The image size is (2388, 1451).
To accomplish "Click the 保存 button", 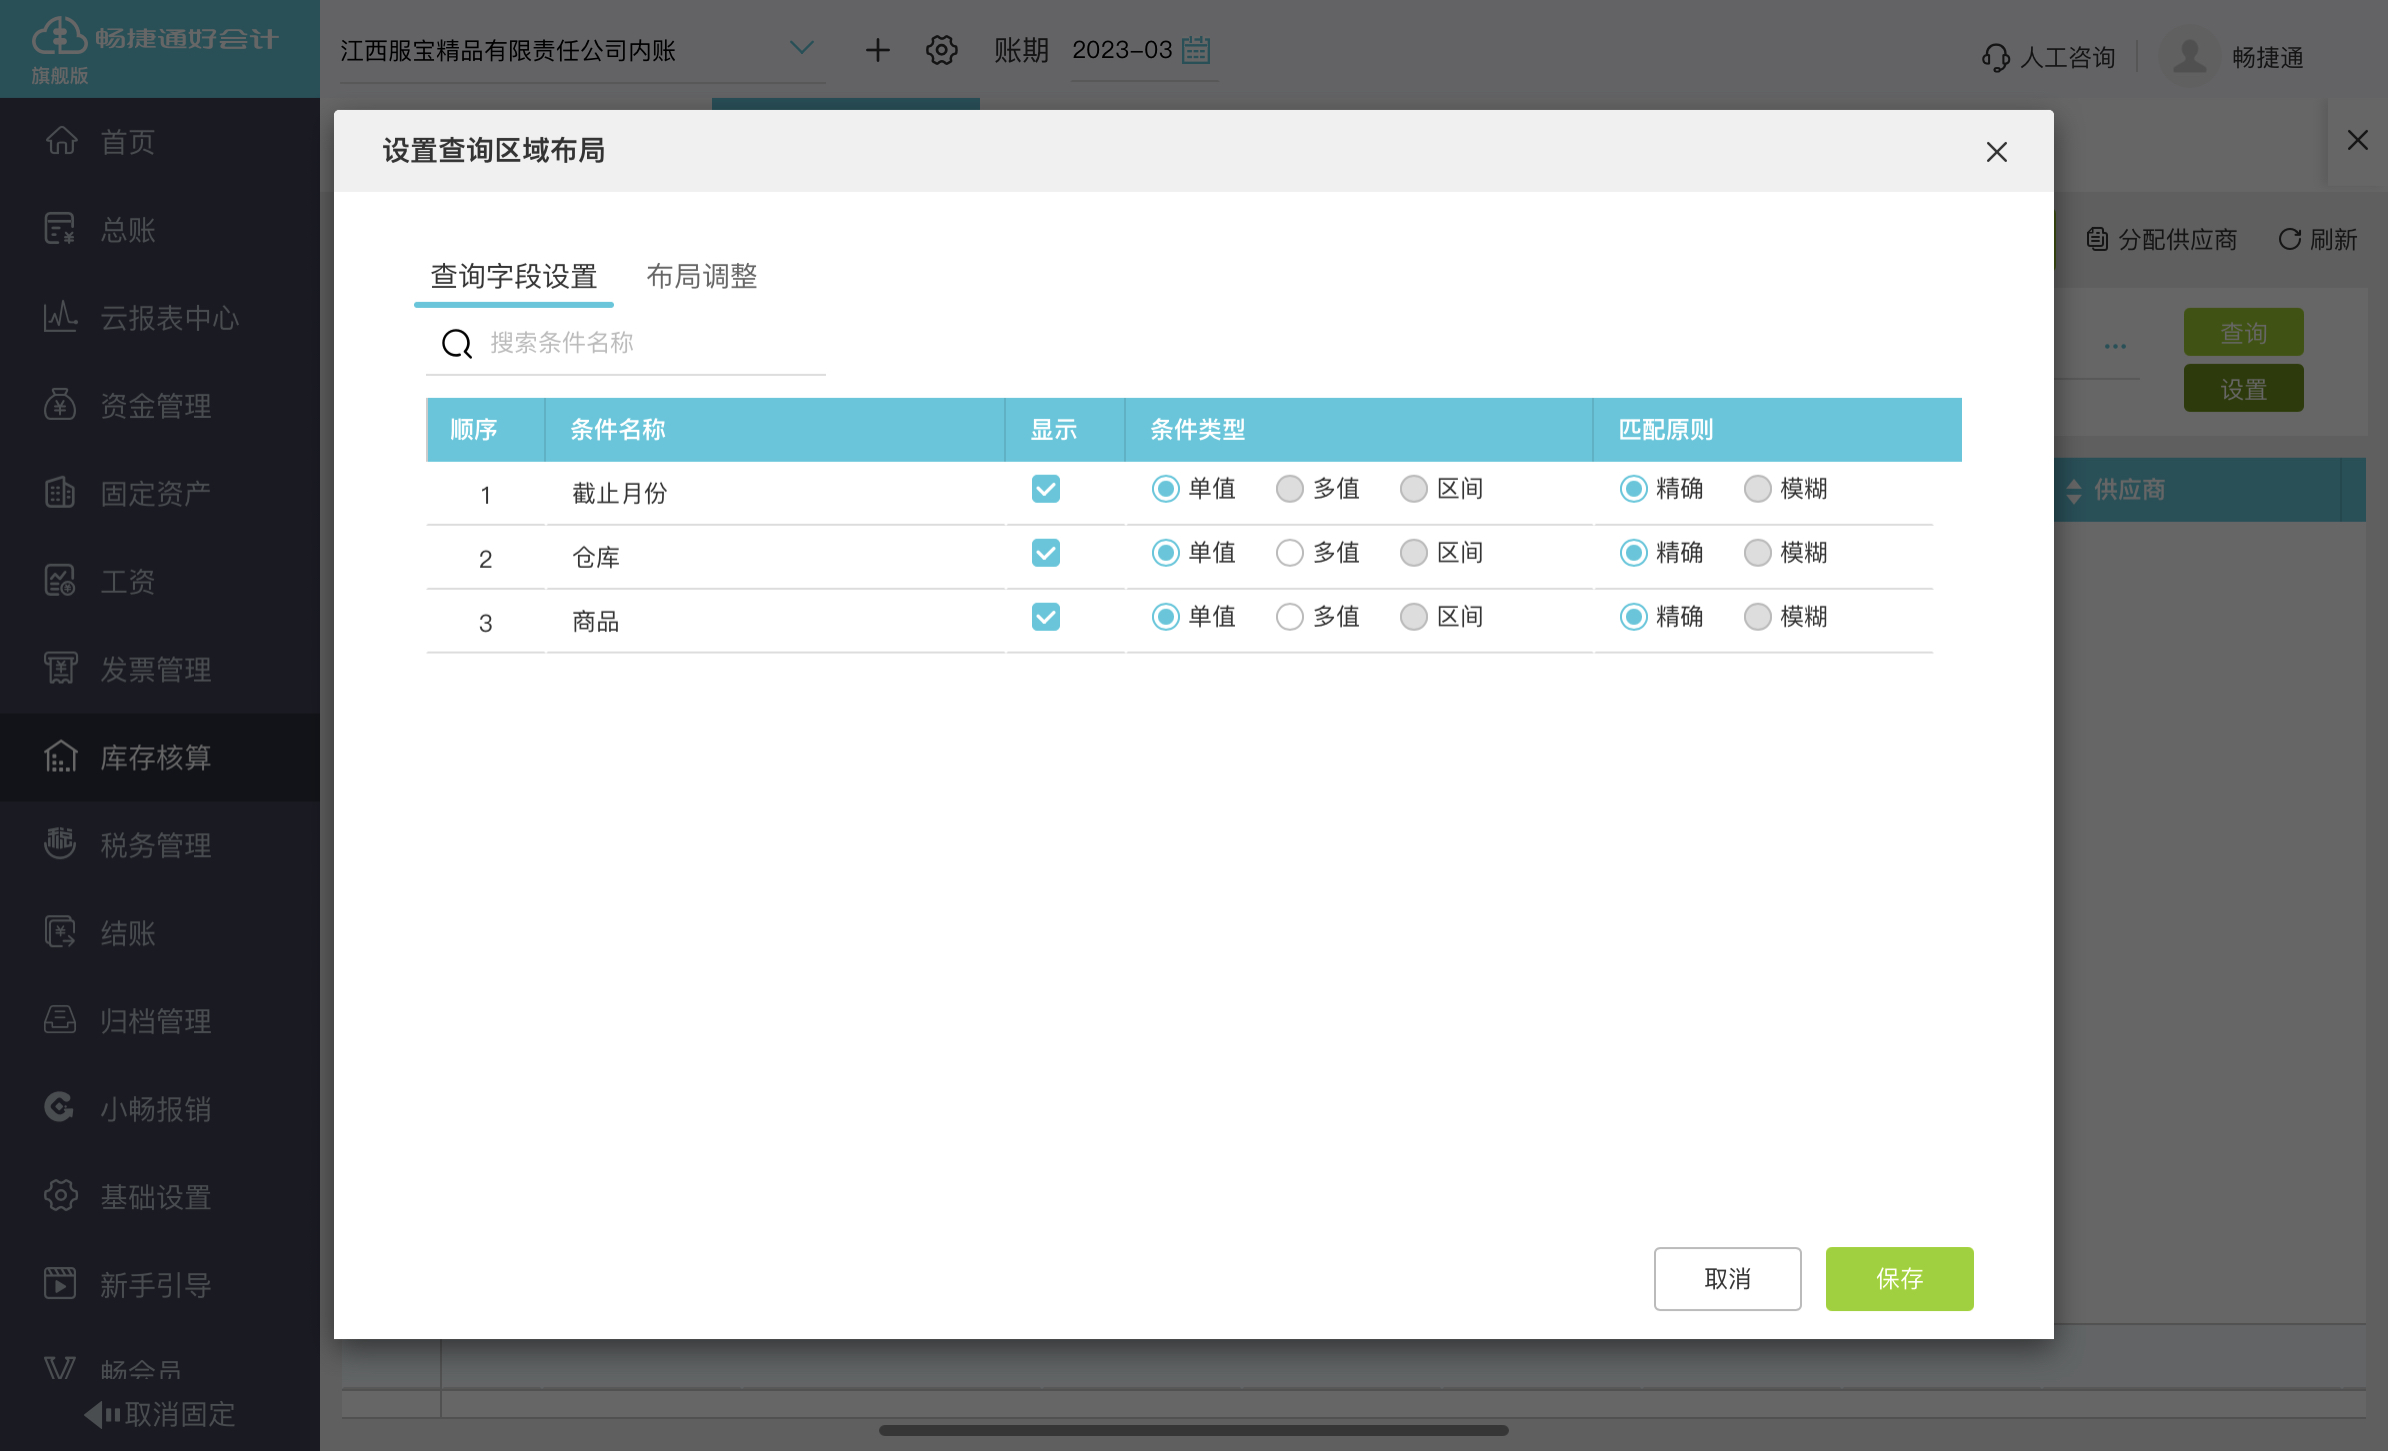I will coord(1900,1279).
